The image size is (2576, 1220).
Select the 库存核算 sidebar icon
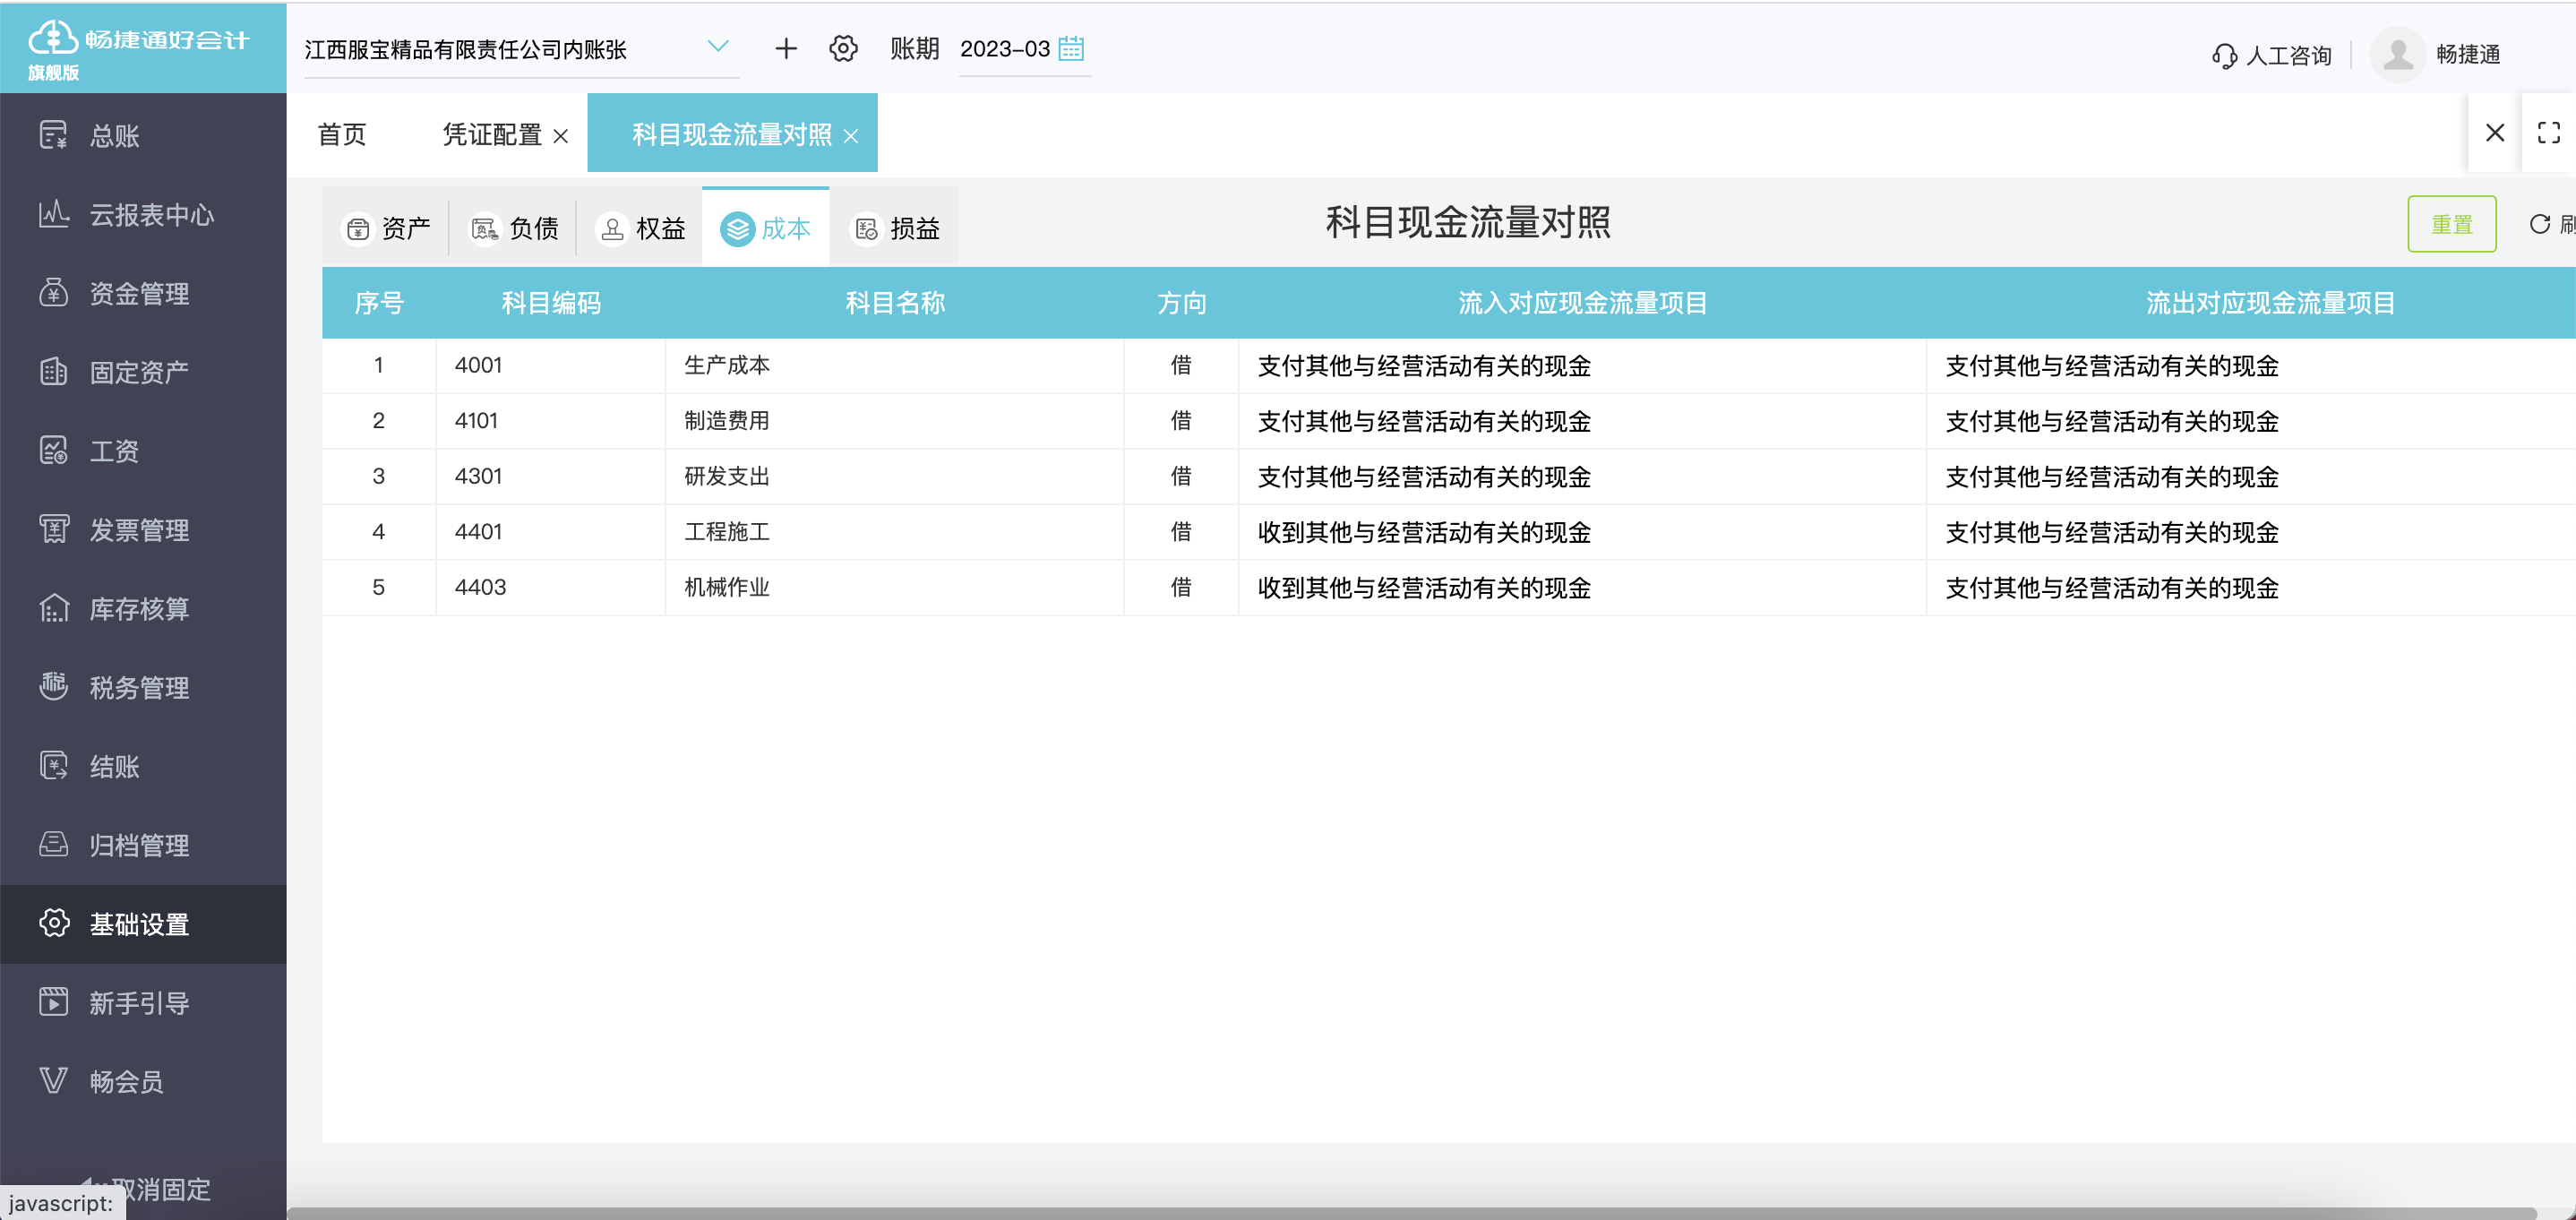[49, 607]
